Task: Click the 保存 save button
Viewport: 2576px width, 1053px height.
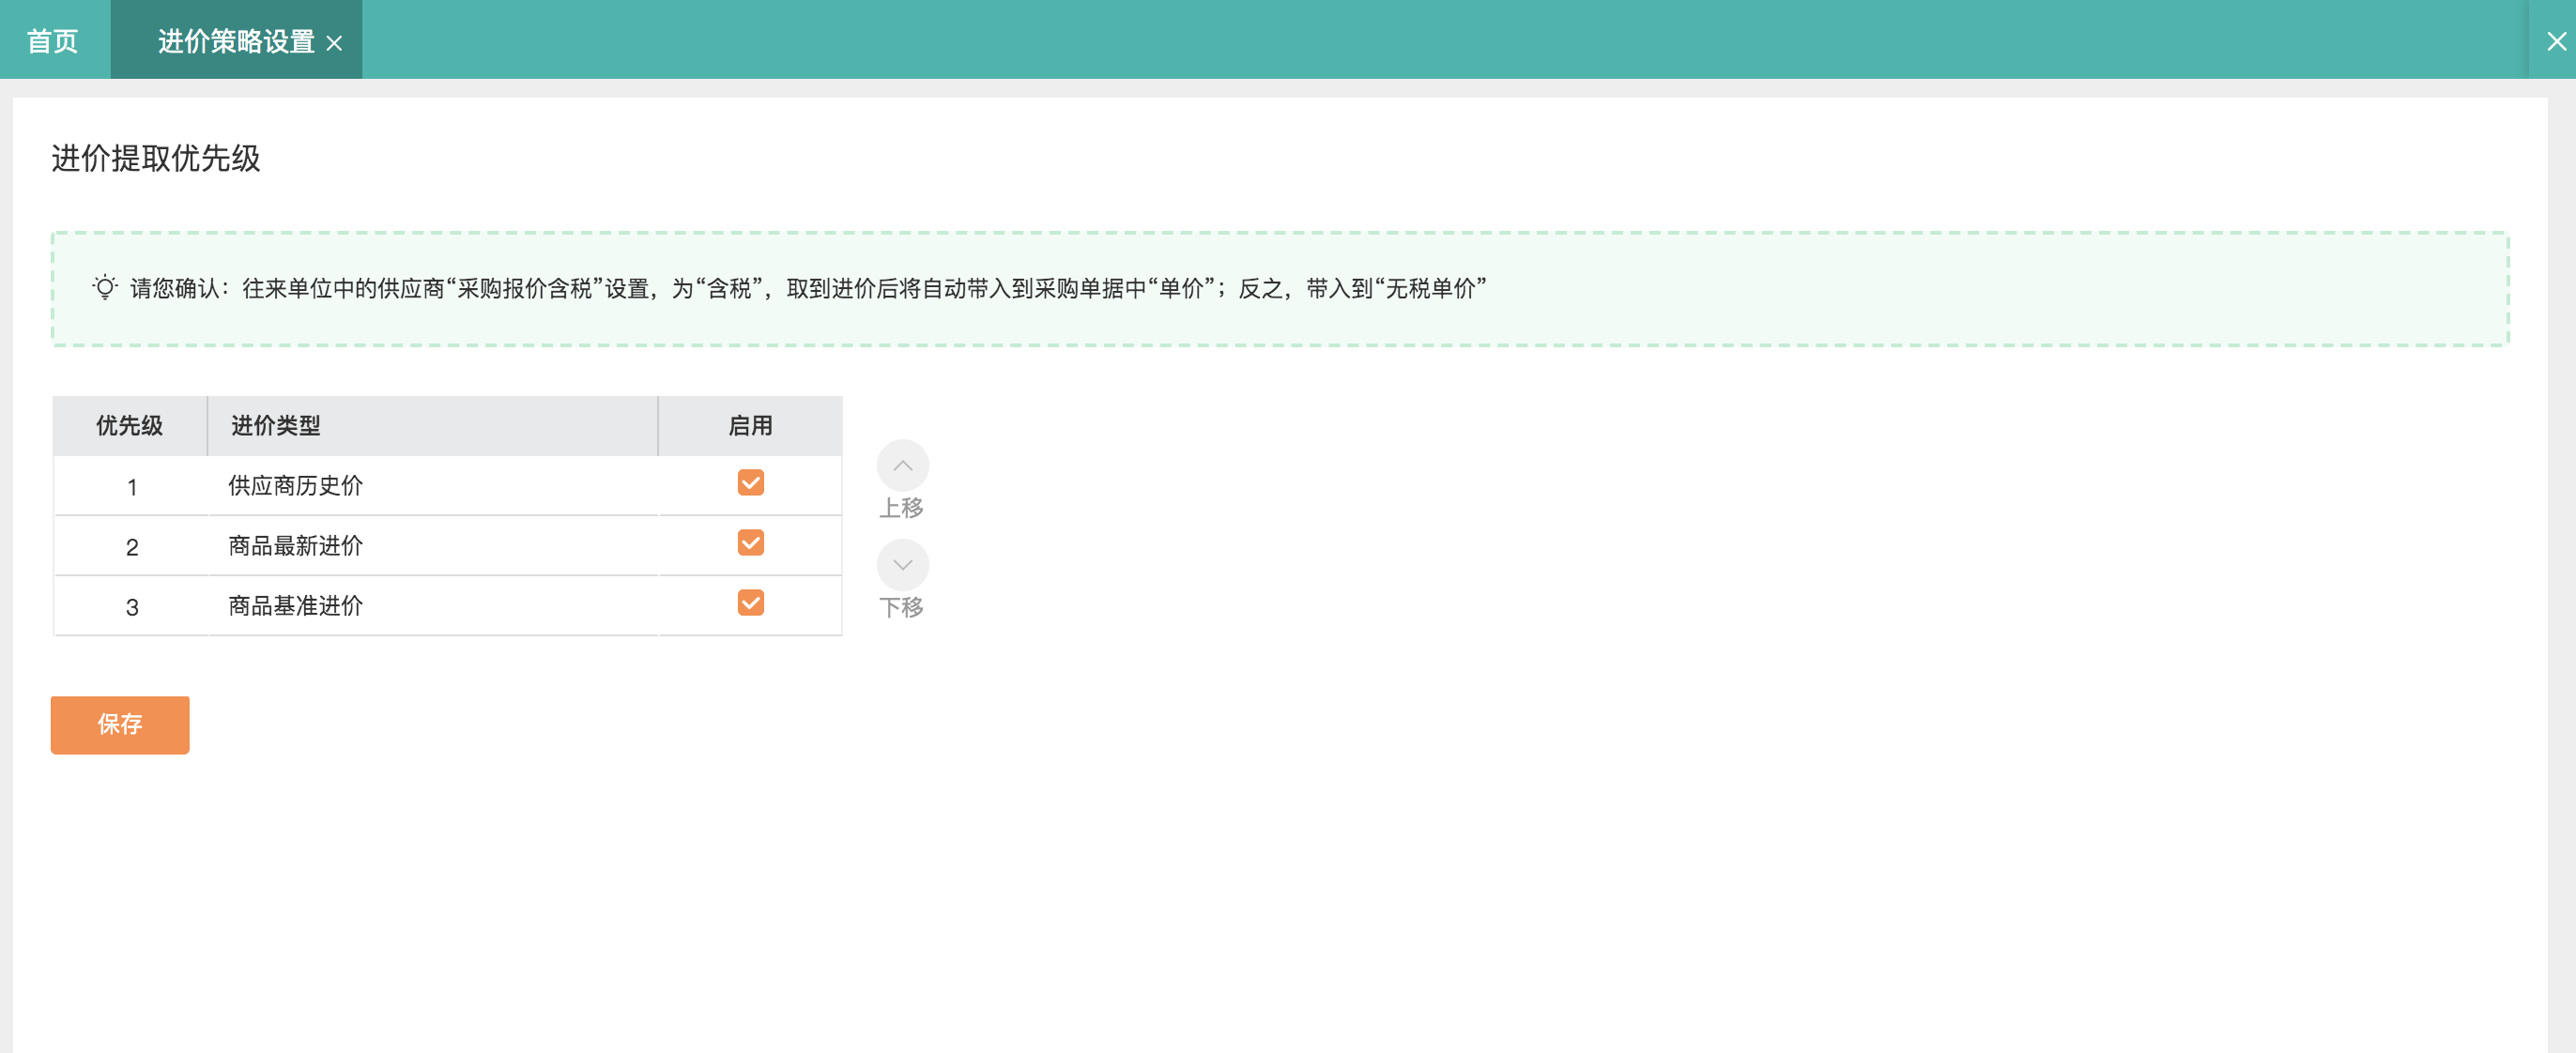Action: point(120,723)
